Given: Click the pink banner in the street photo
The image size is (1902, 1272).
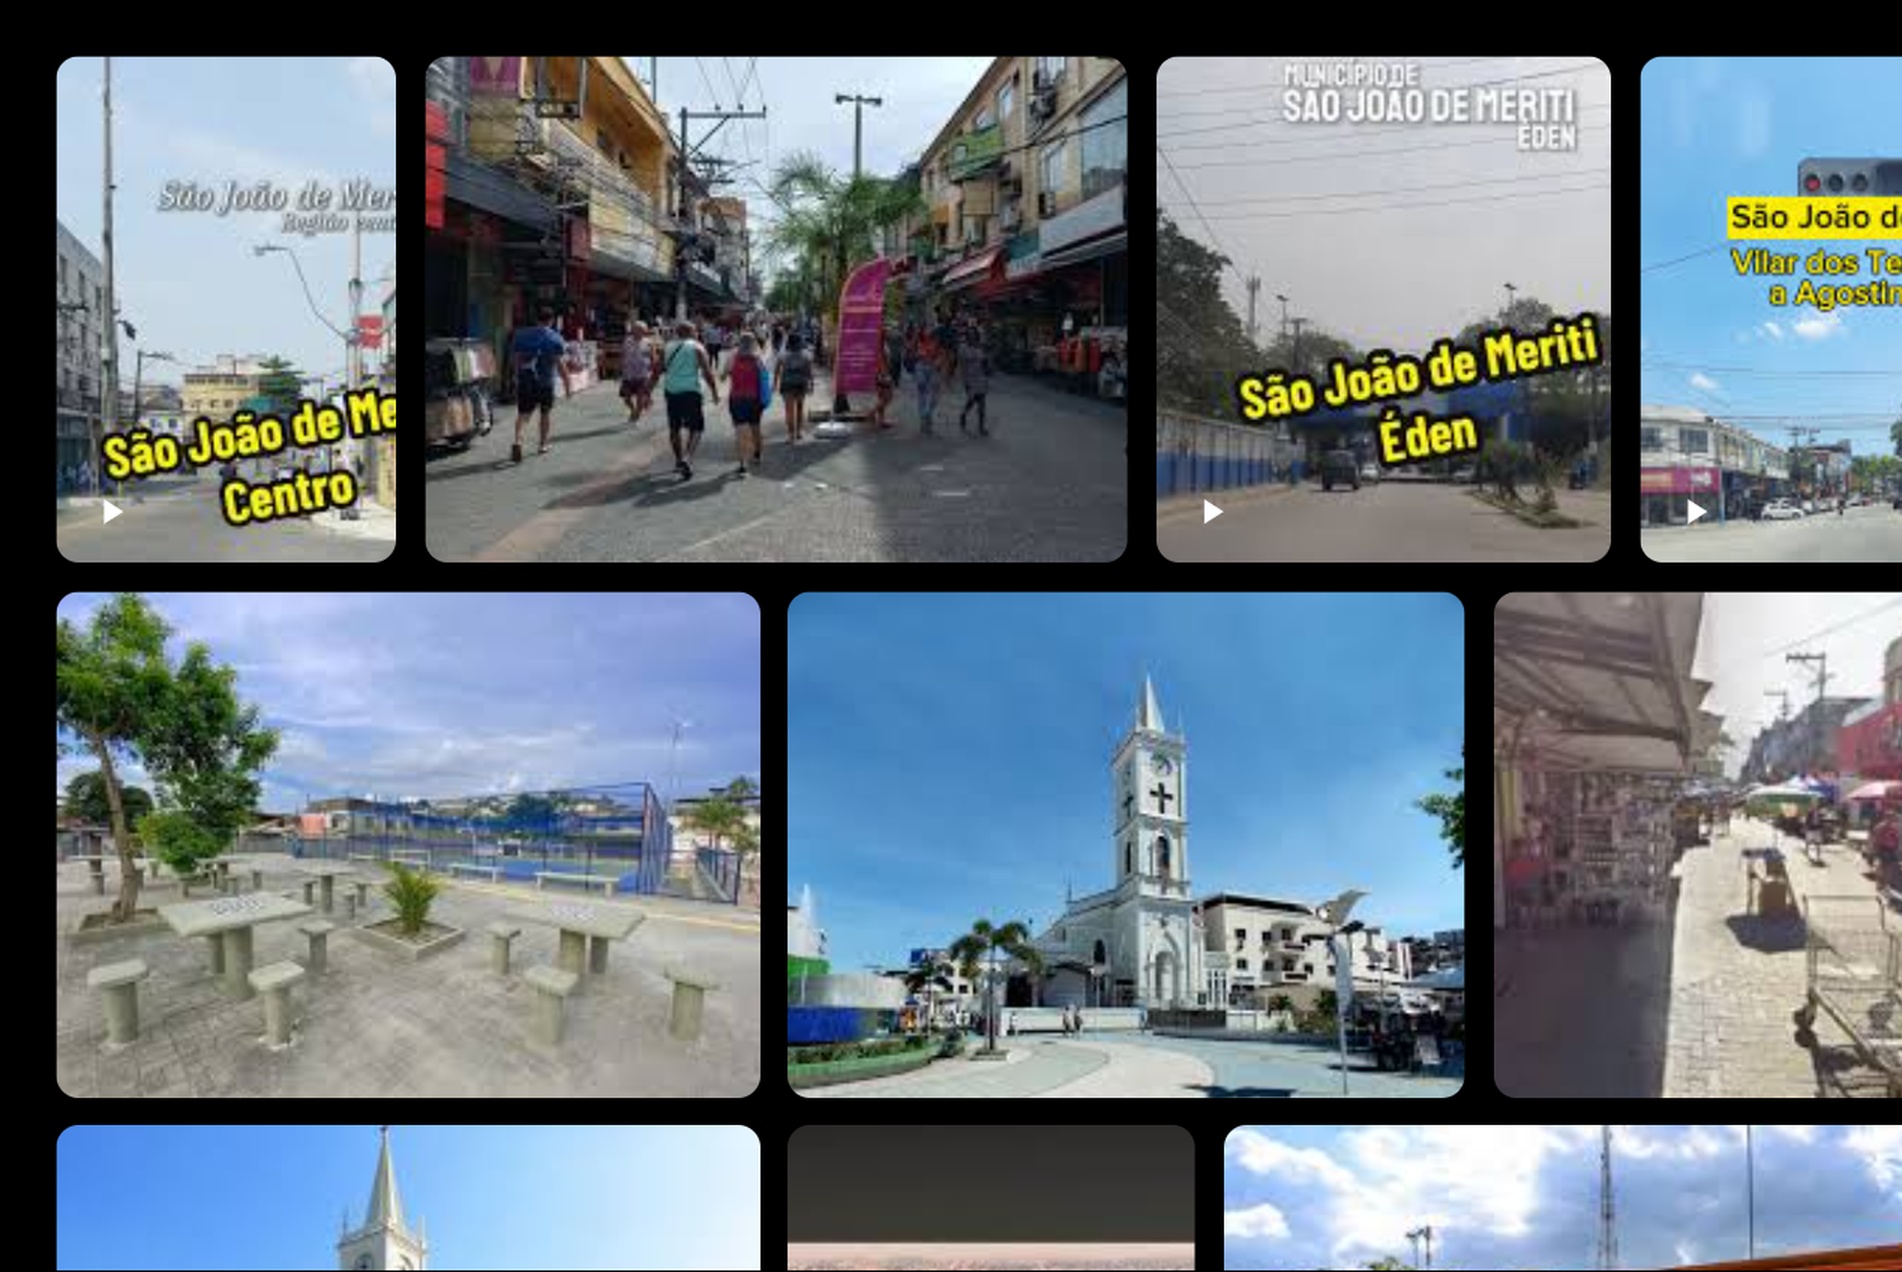Looking at the screenshot, I should [x=861, y=330].
